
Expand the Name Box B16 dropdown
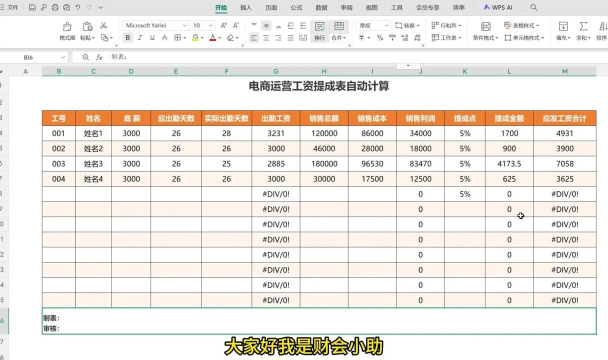(63, 57)
